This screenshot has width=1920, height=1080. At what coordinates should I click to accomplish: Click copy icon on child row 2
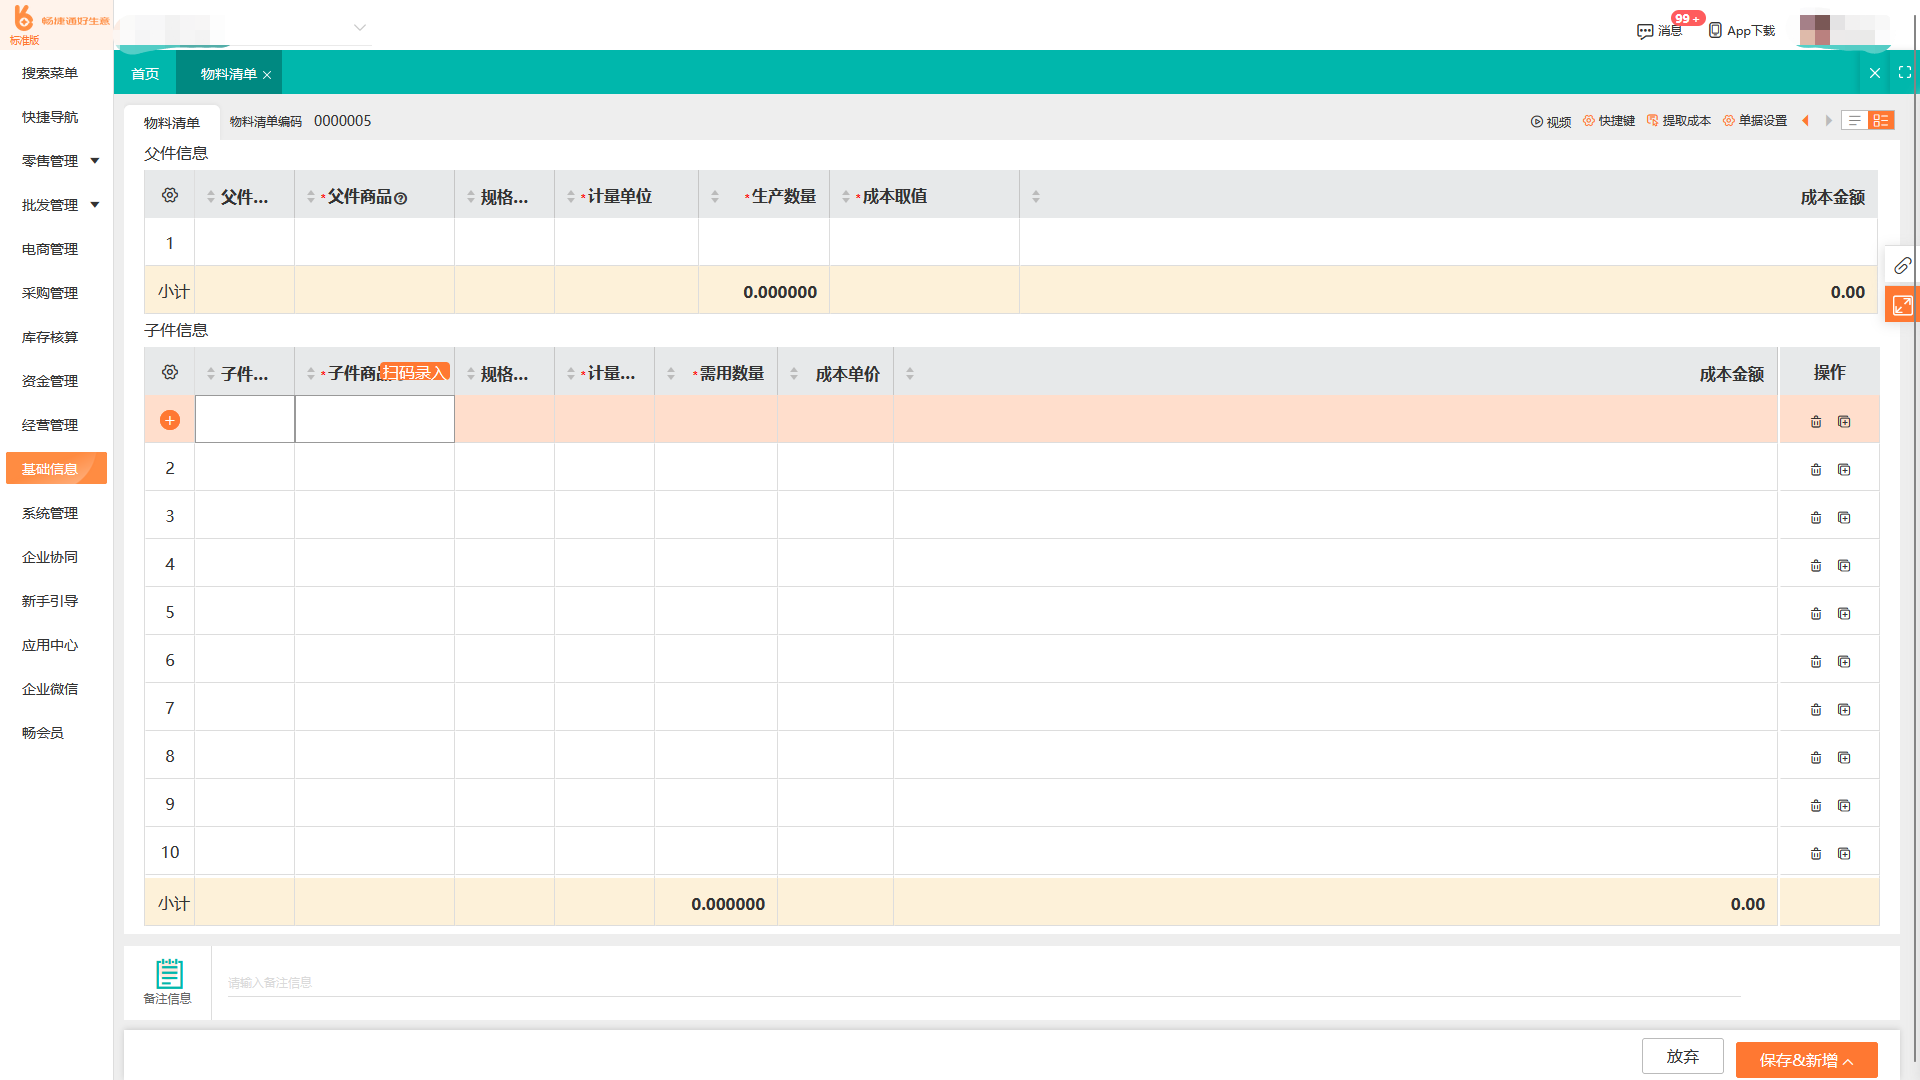pyautogui.click(x=1844, y=469)
